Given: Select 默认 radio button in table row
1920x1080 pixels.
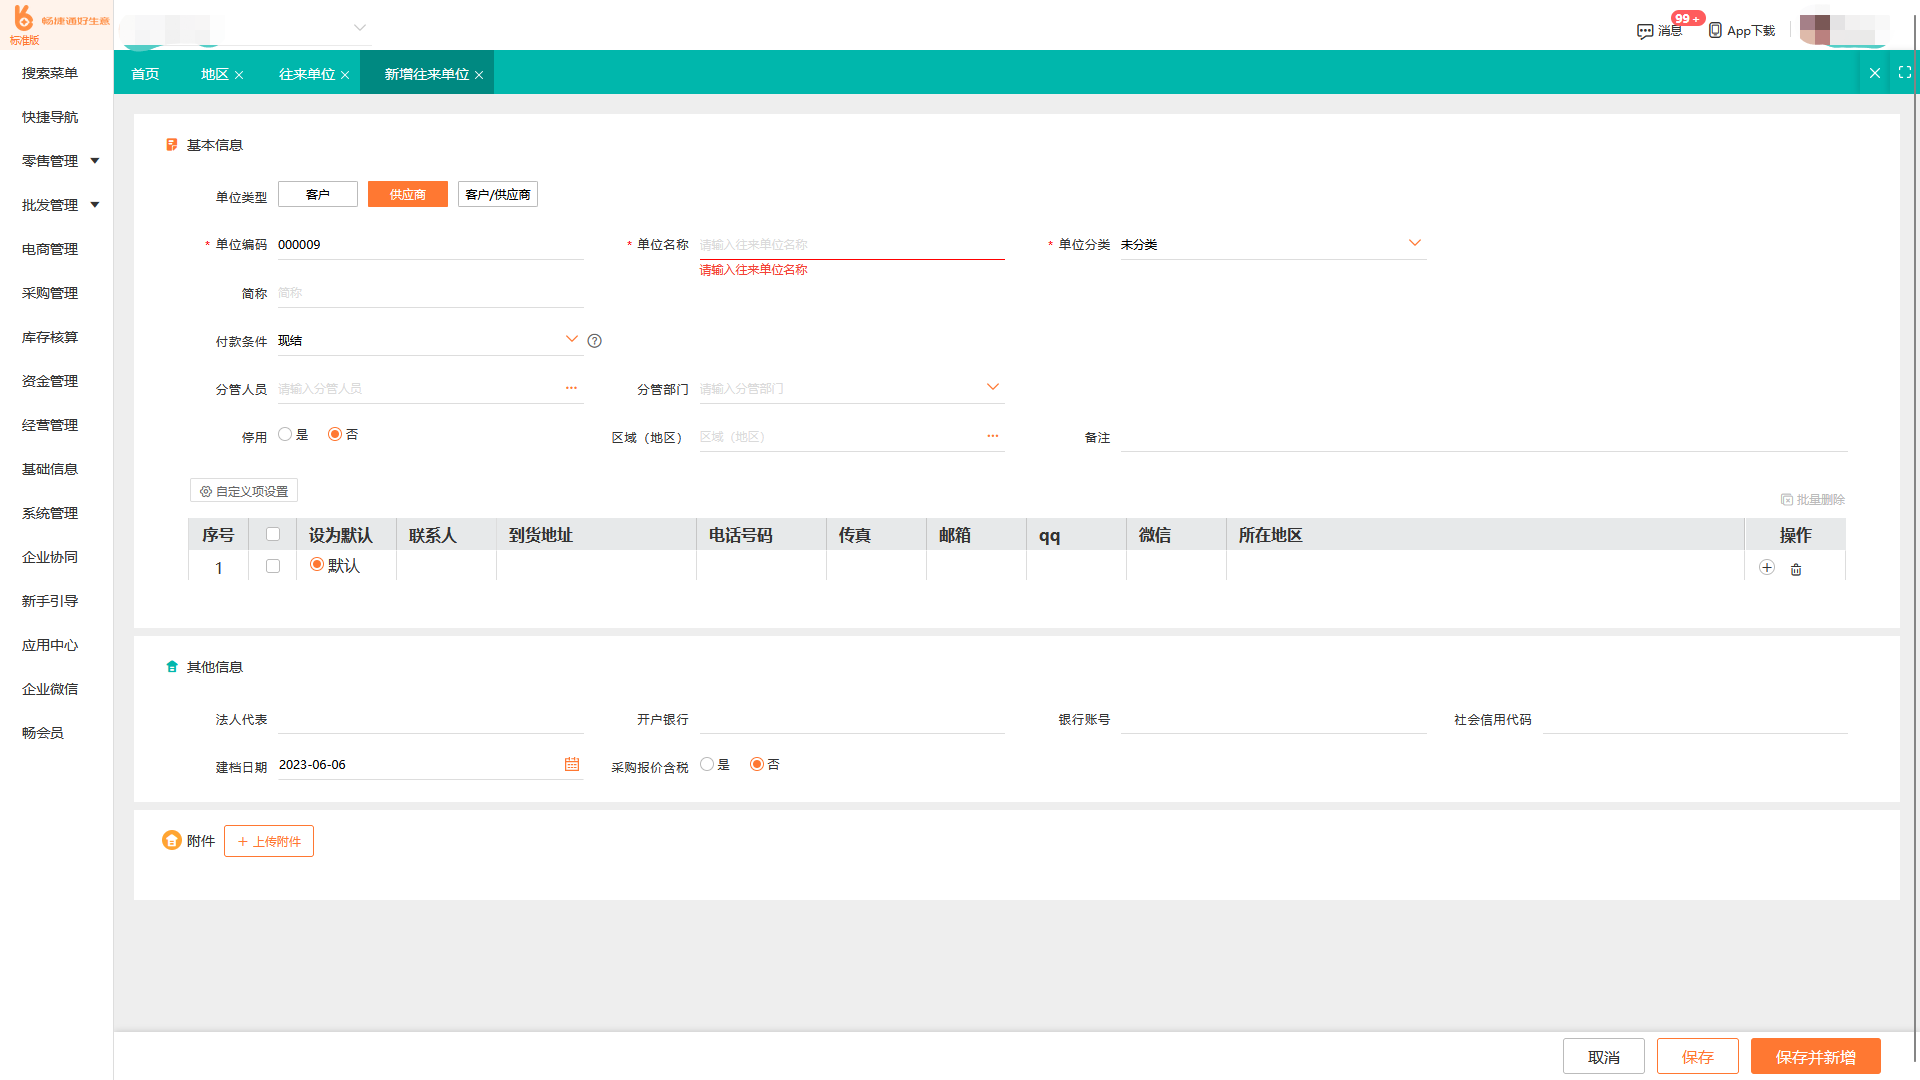Looking at the screenshot, I should [316, 566].
